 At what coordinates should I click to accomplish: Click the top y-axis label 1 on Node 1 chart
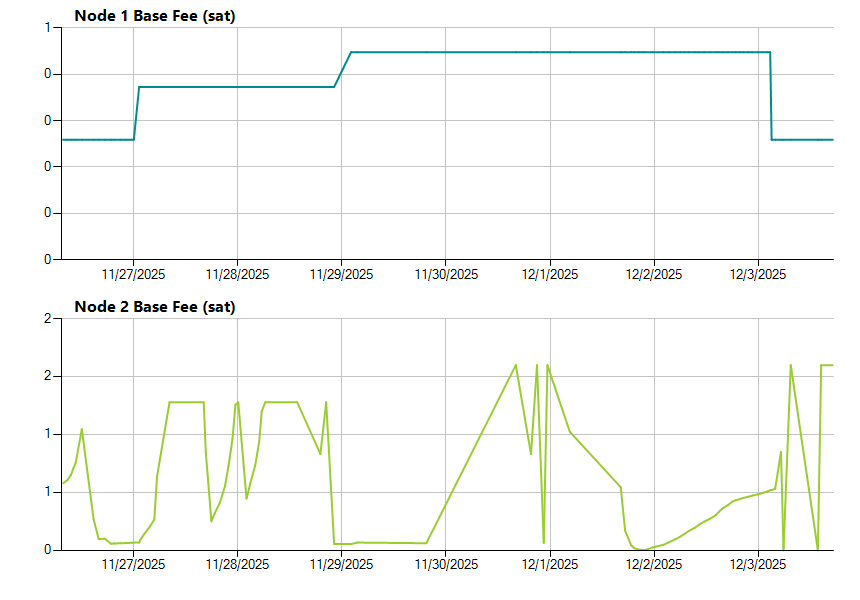(46, 28)
